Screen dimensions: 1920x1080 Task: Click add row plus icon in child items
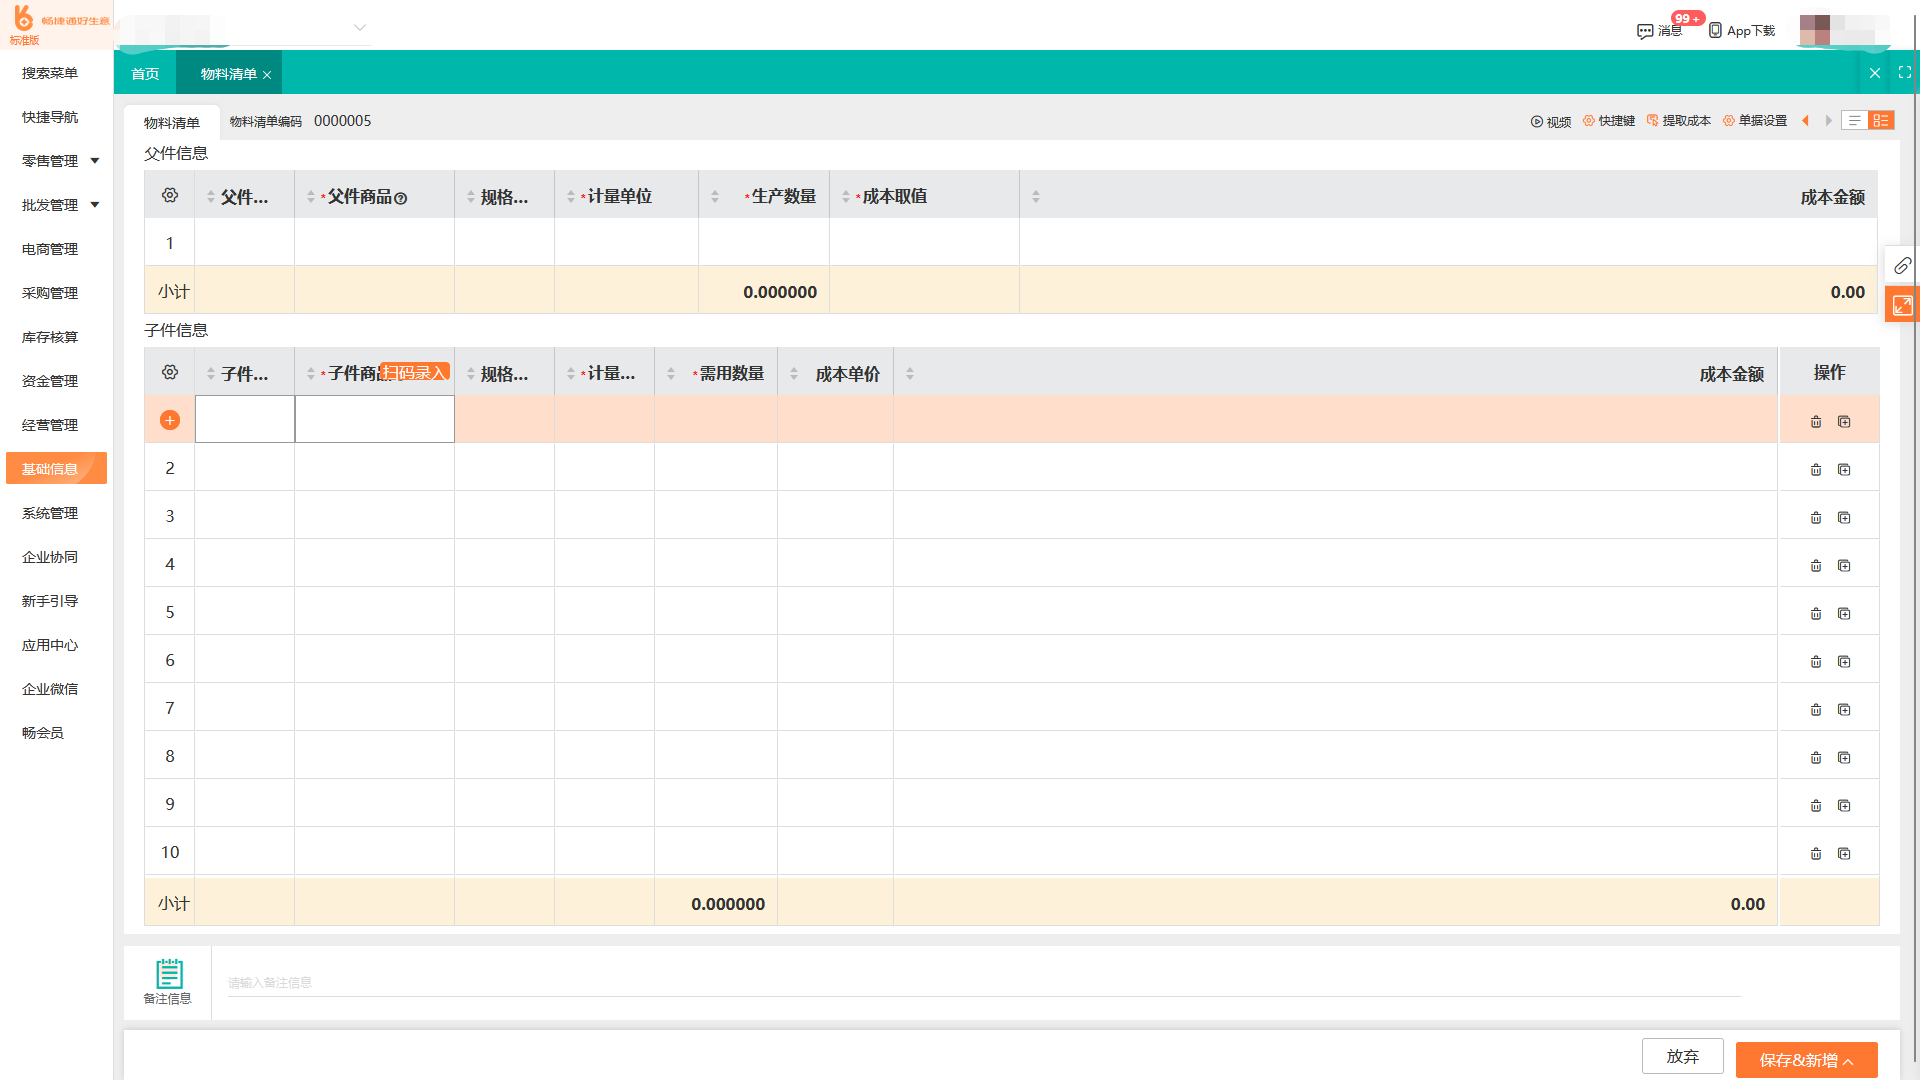click(170, 421)
